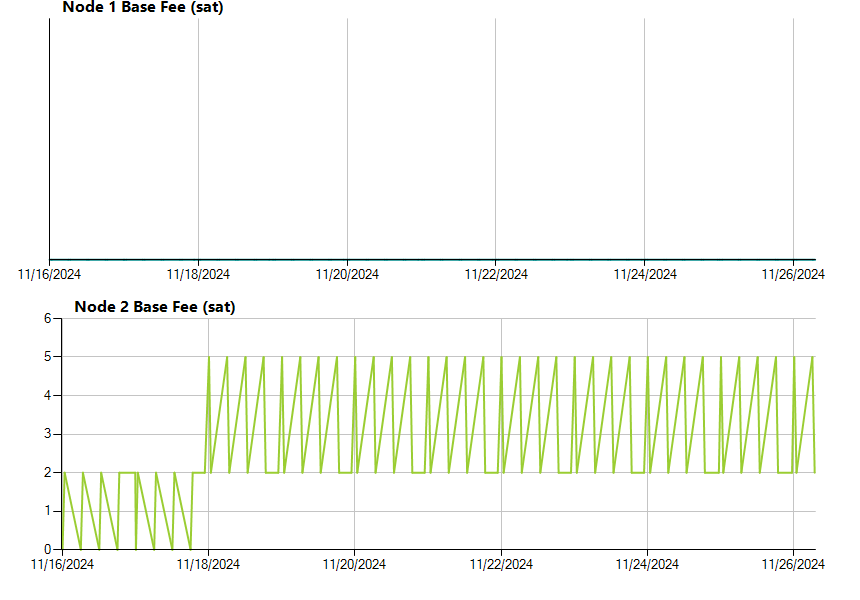Viewport: 860px width, 600px height.
Task: Click 11/18/2024 date under Node 2 chart
Action: (x=208, y=564)
